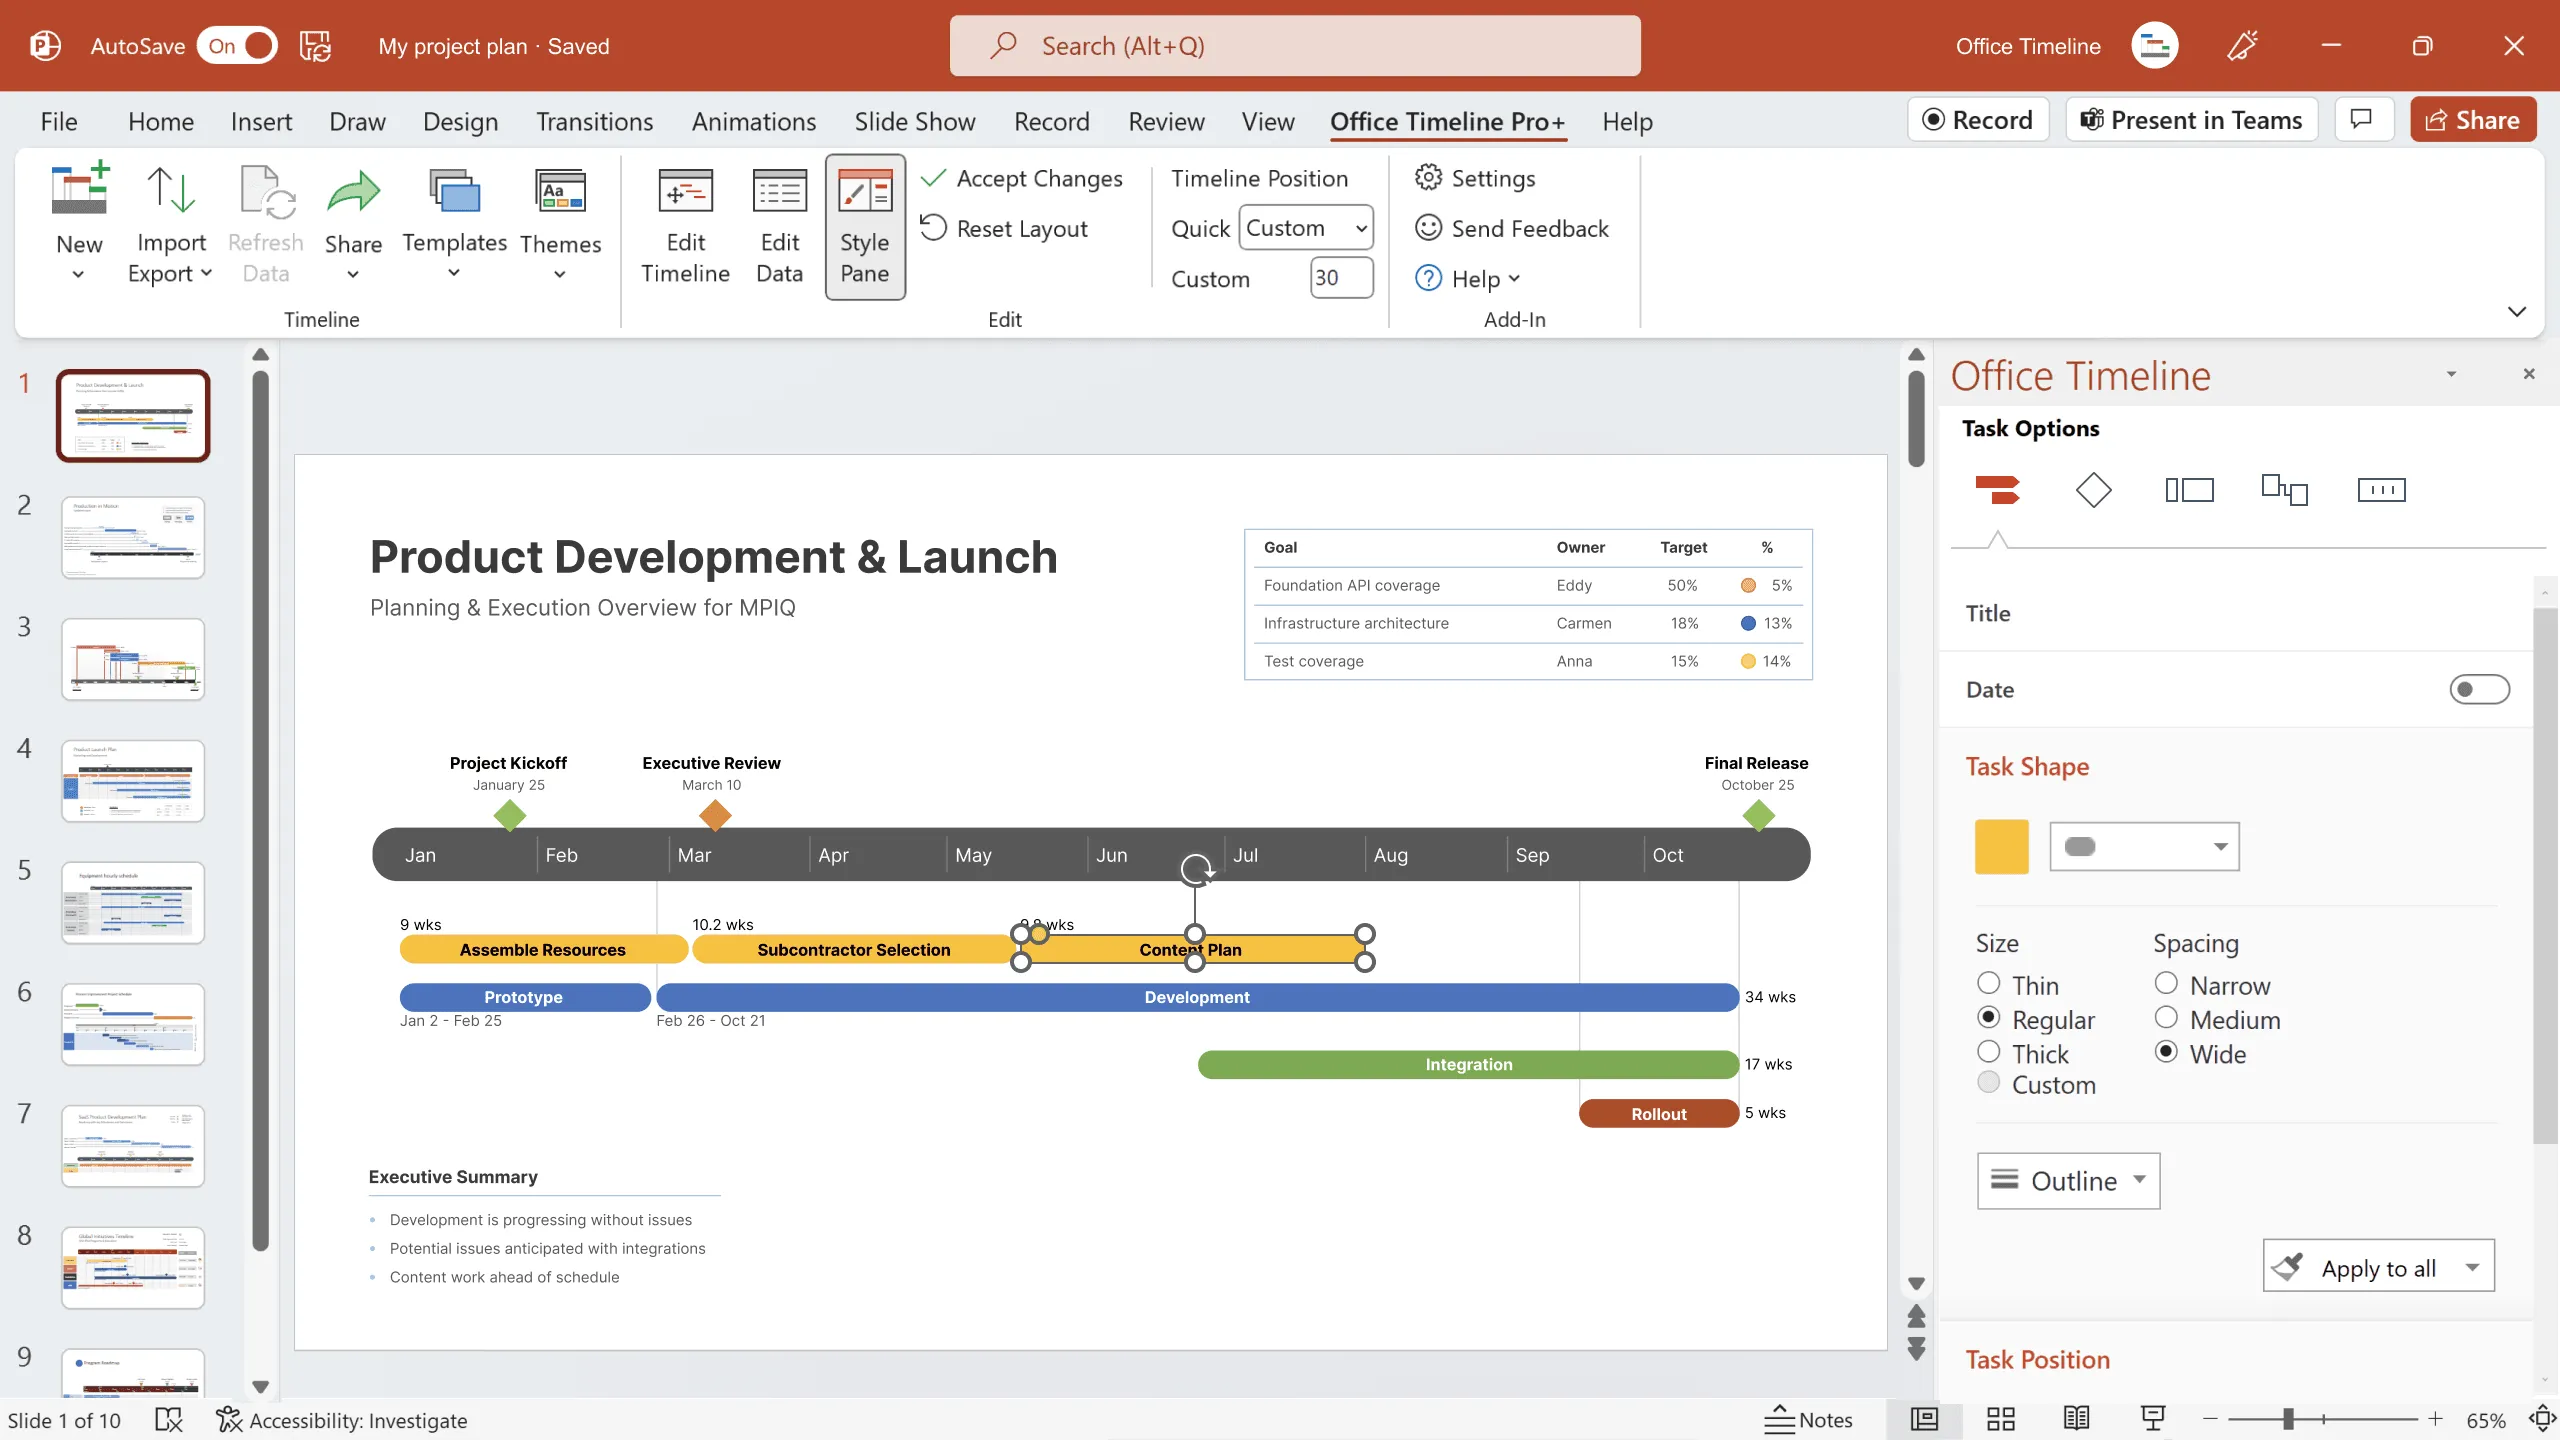The height and width of the screenshot is (1440, 2560).
Task: Open the Office Timeline Pro+ menu
Action: [1447, 120]
